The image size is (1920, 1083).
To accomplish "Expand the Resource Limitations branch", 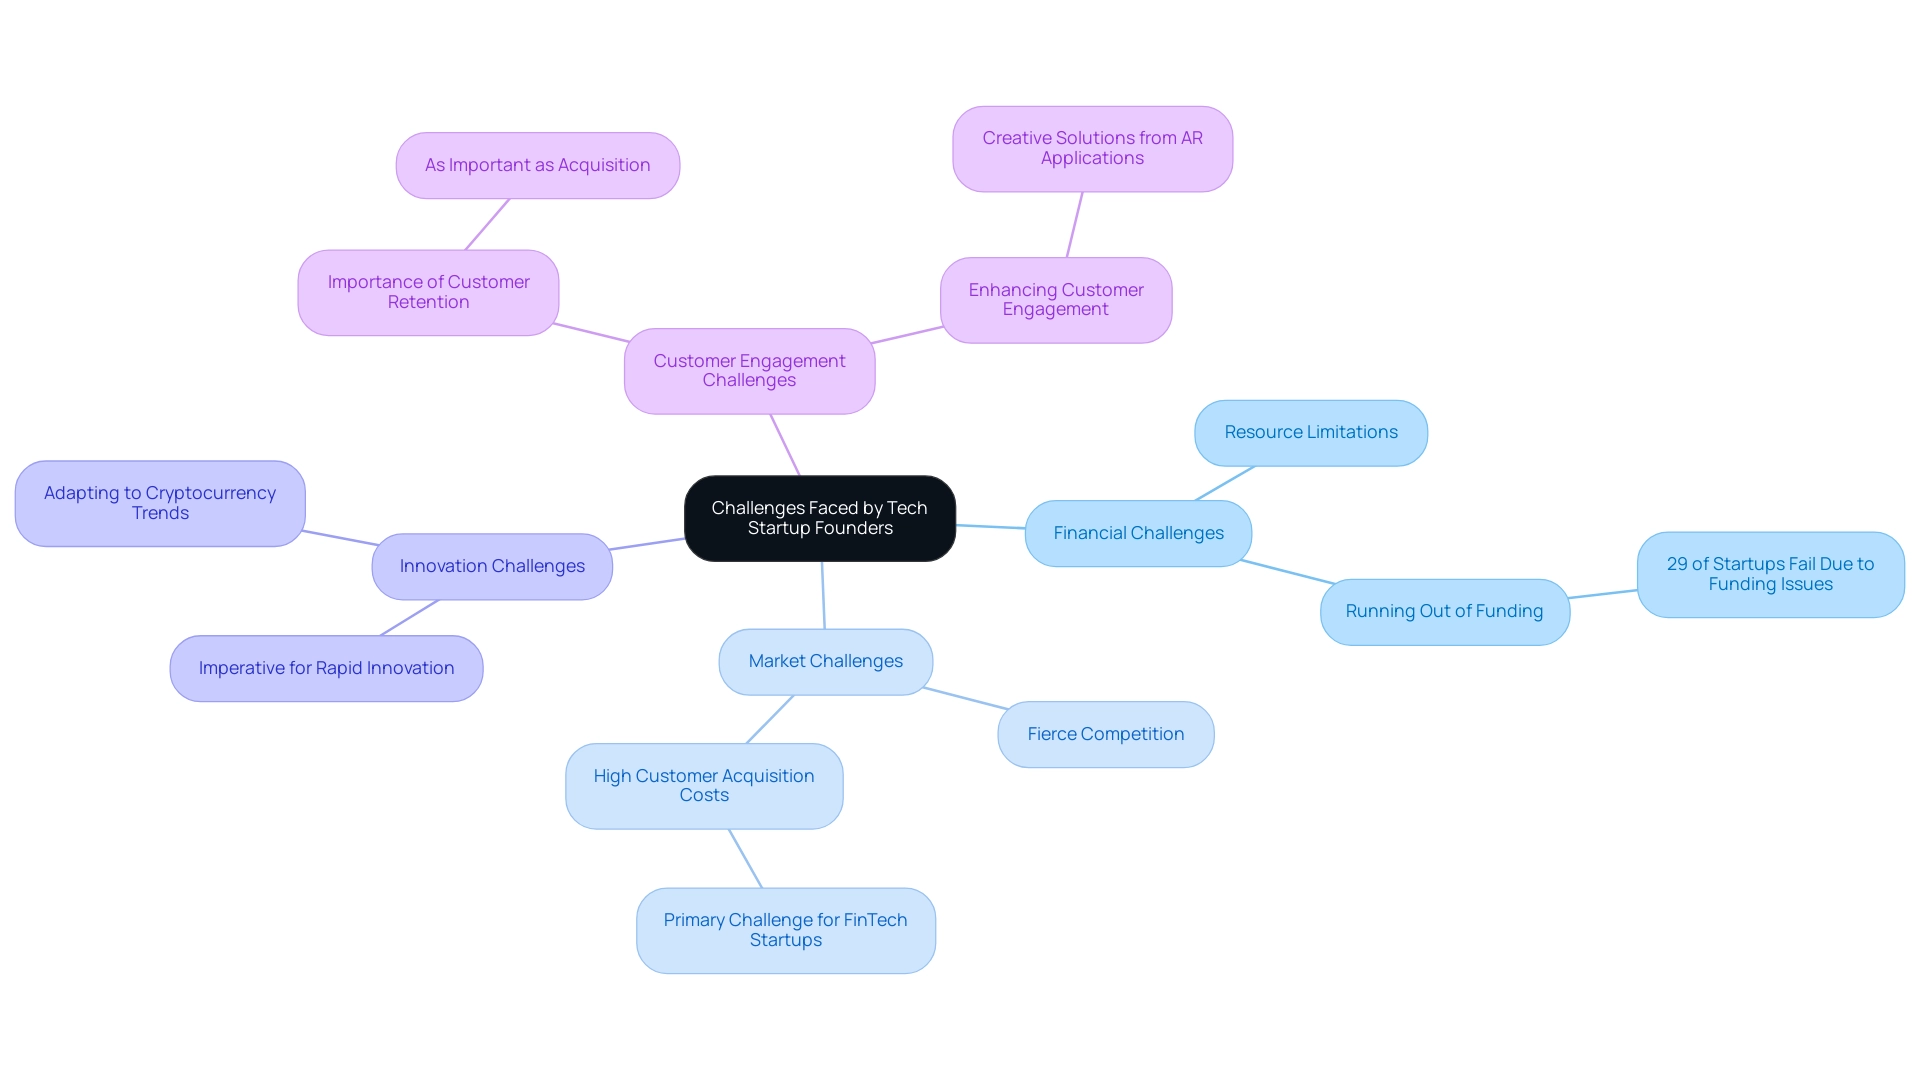I will tap(1309, 431).
